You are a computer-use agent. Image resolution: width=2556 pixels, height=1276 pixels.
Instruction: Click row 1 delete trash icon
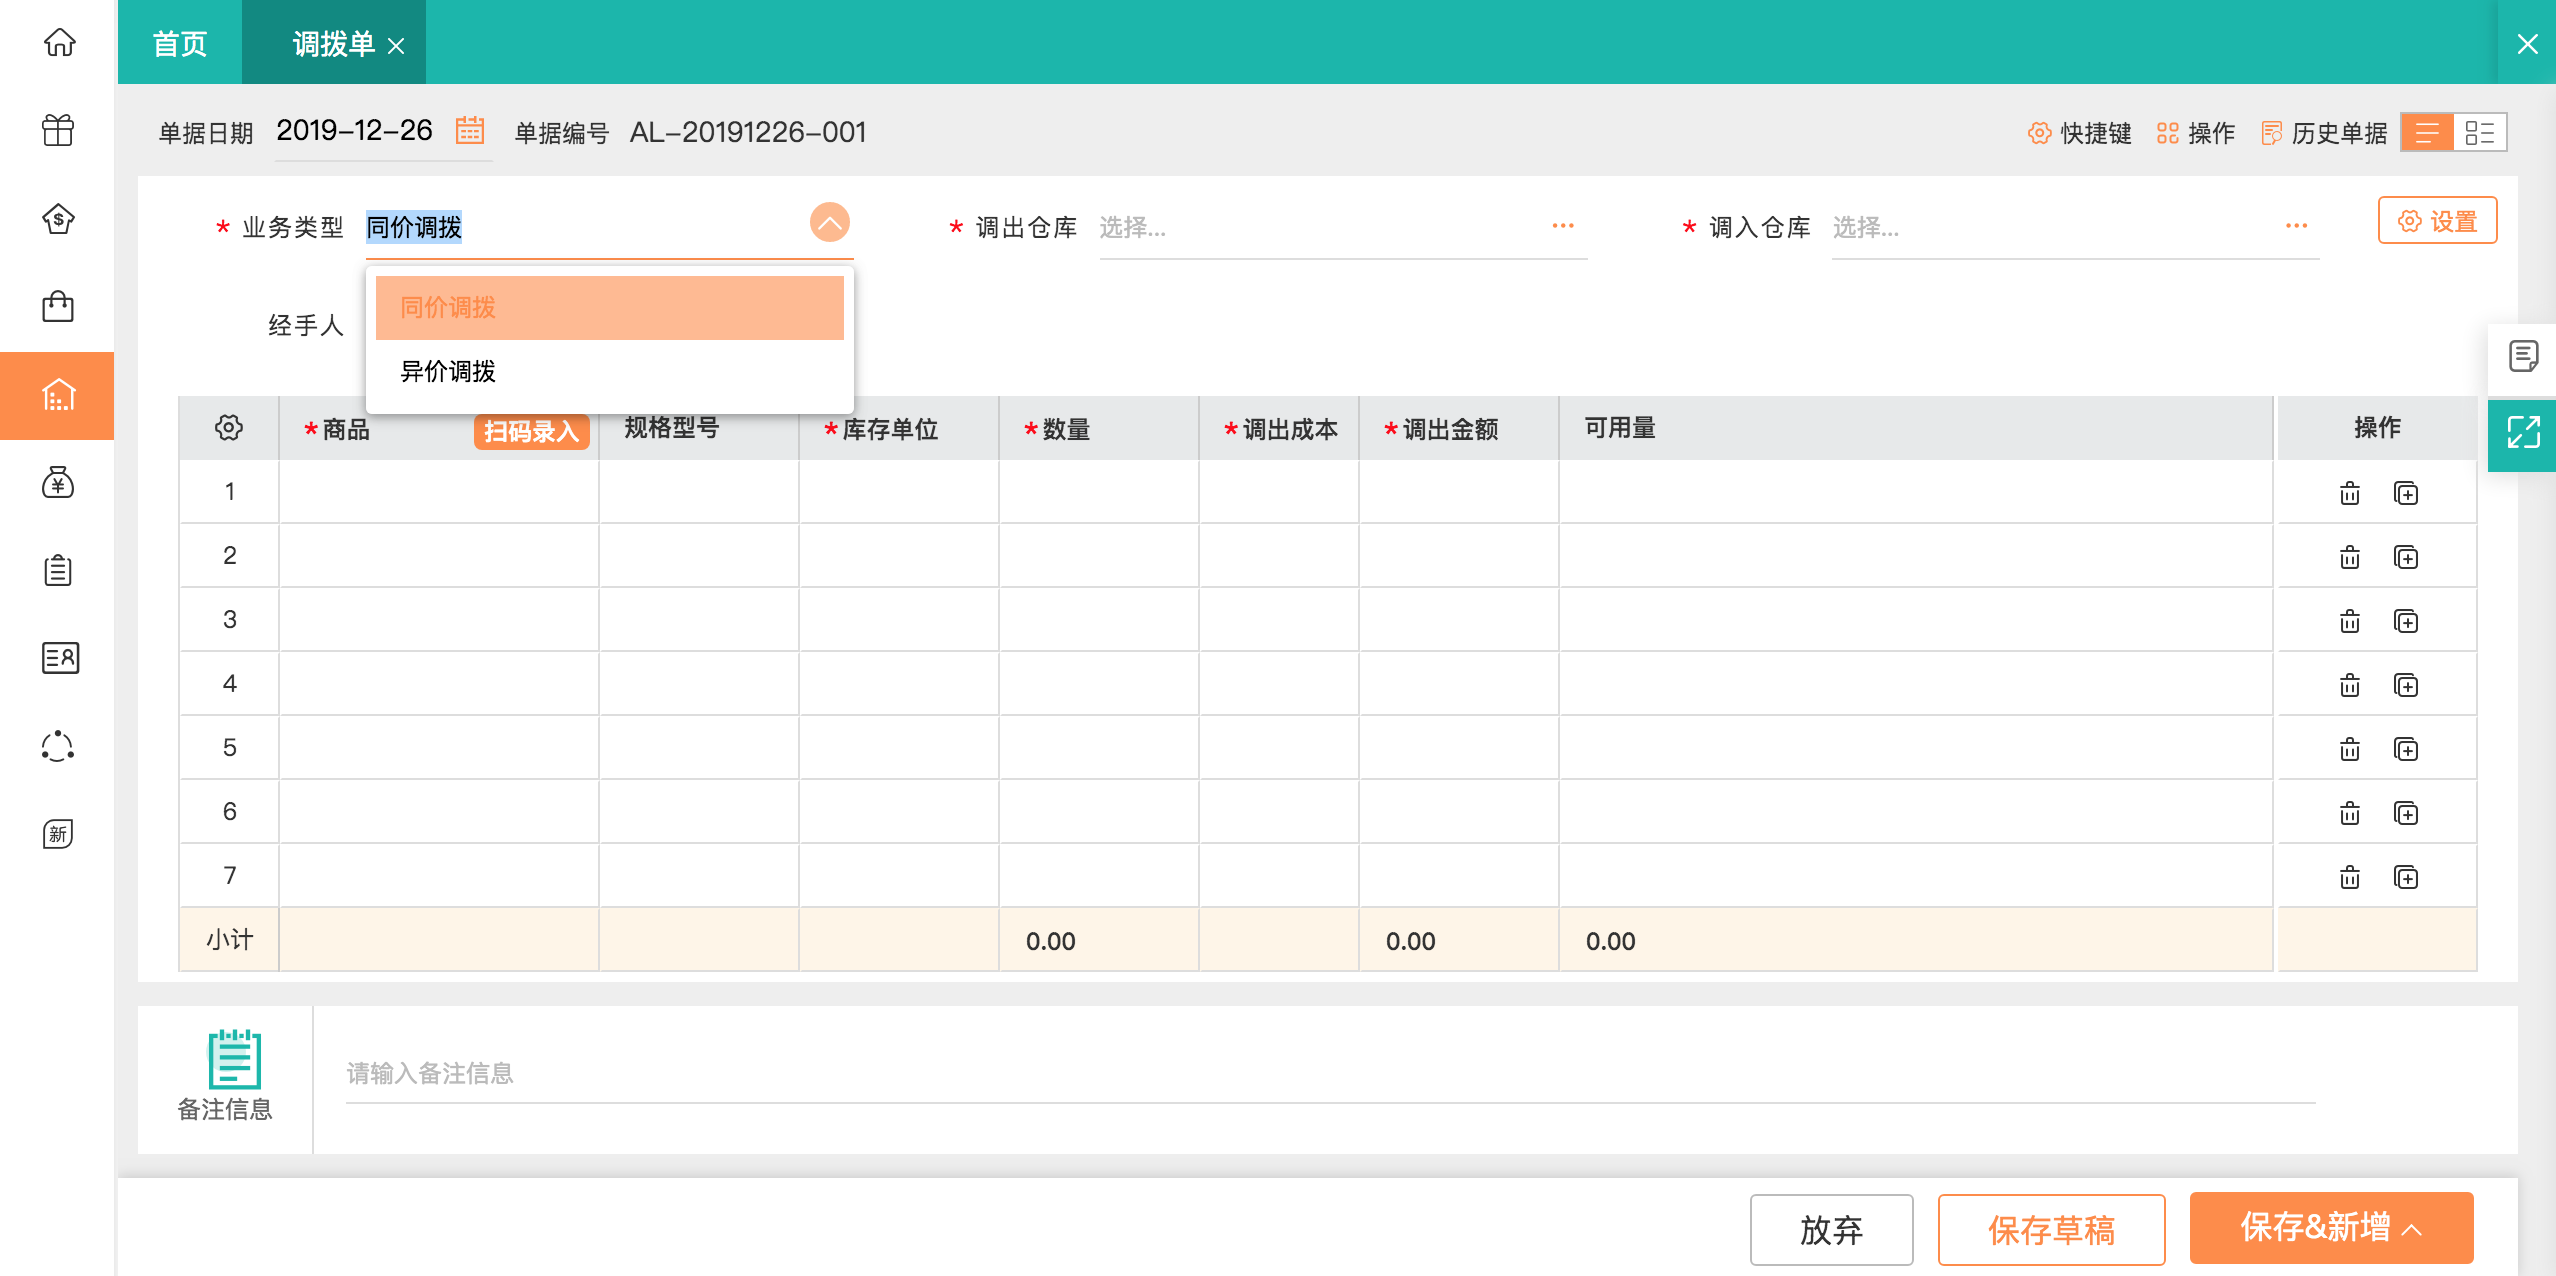click(2349, 492)
